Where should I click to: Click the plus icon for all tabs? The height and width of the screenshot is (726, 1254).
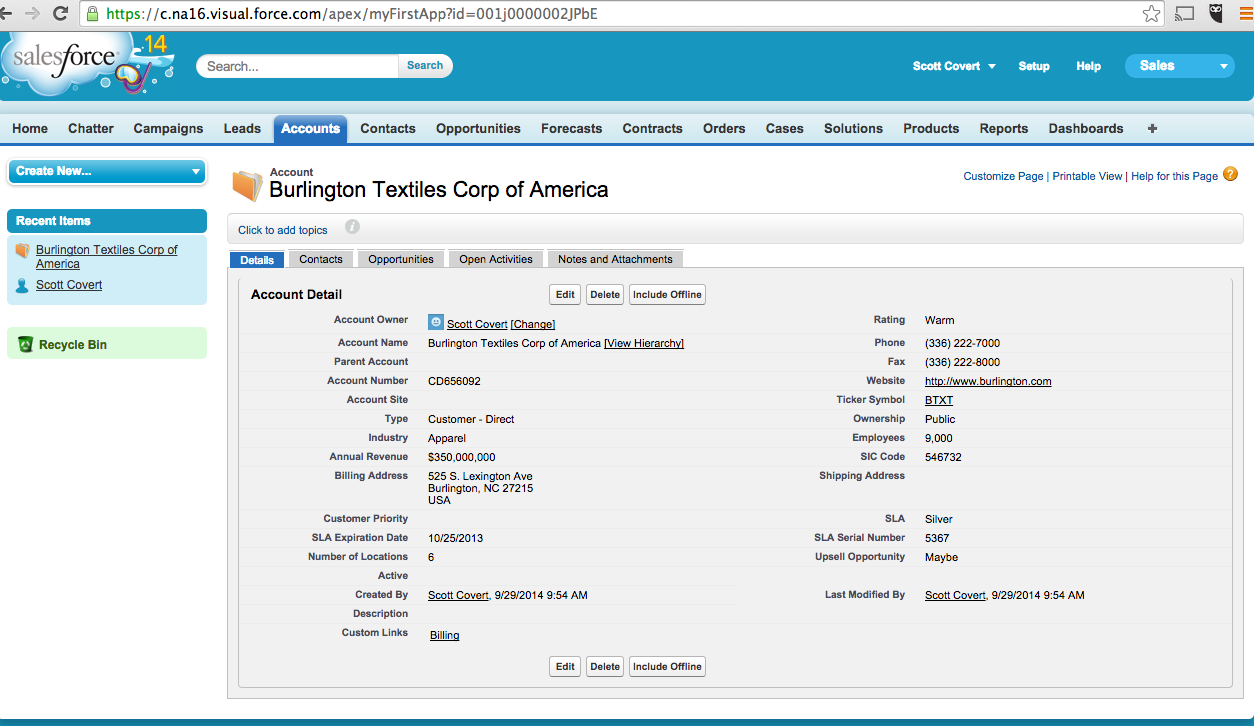pos(1152,129)
